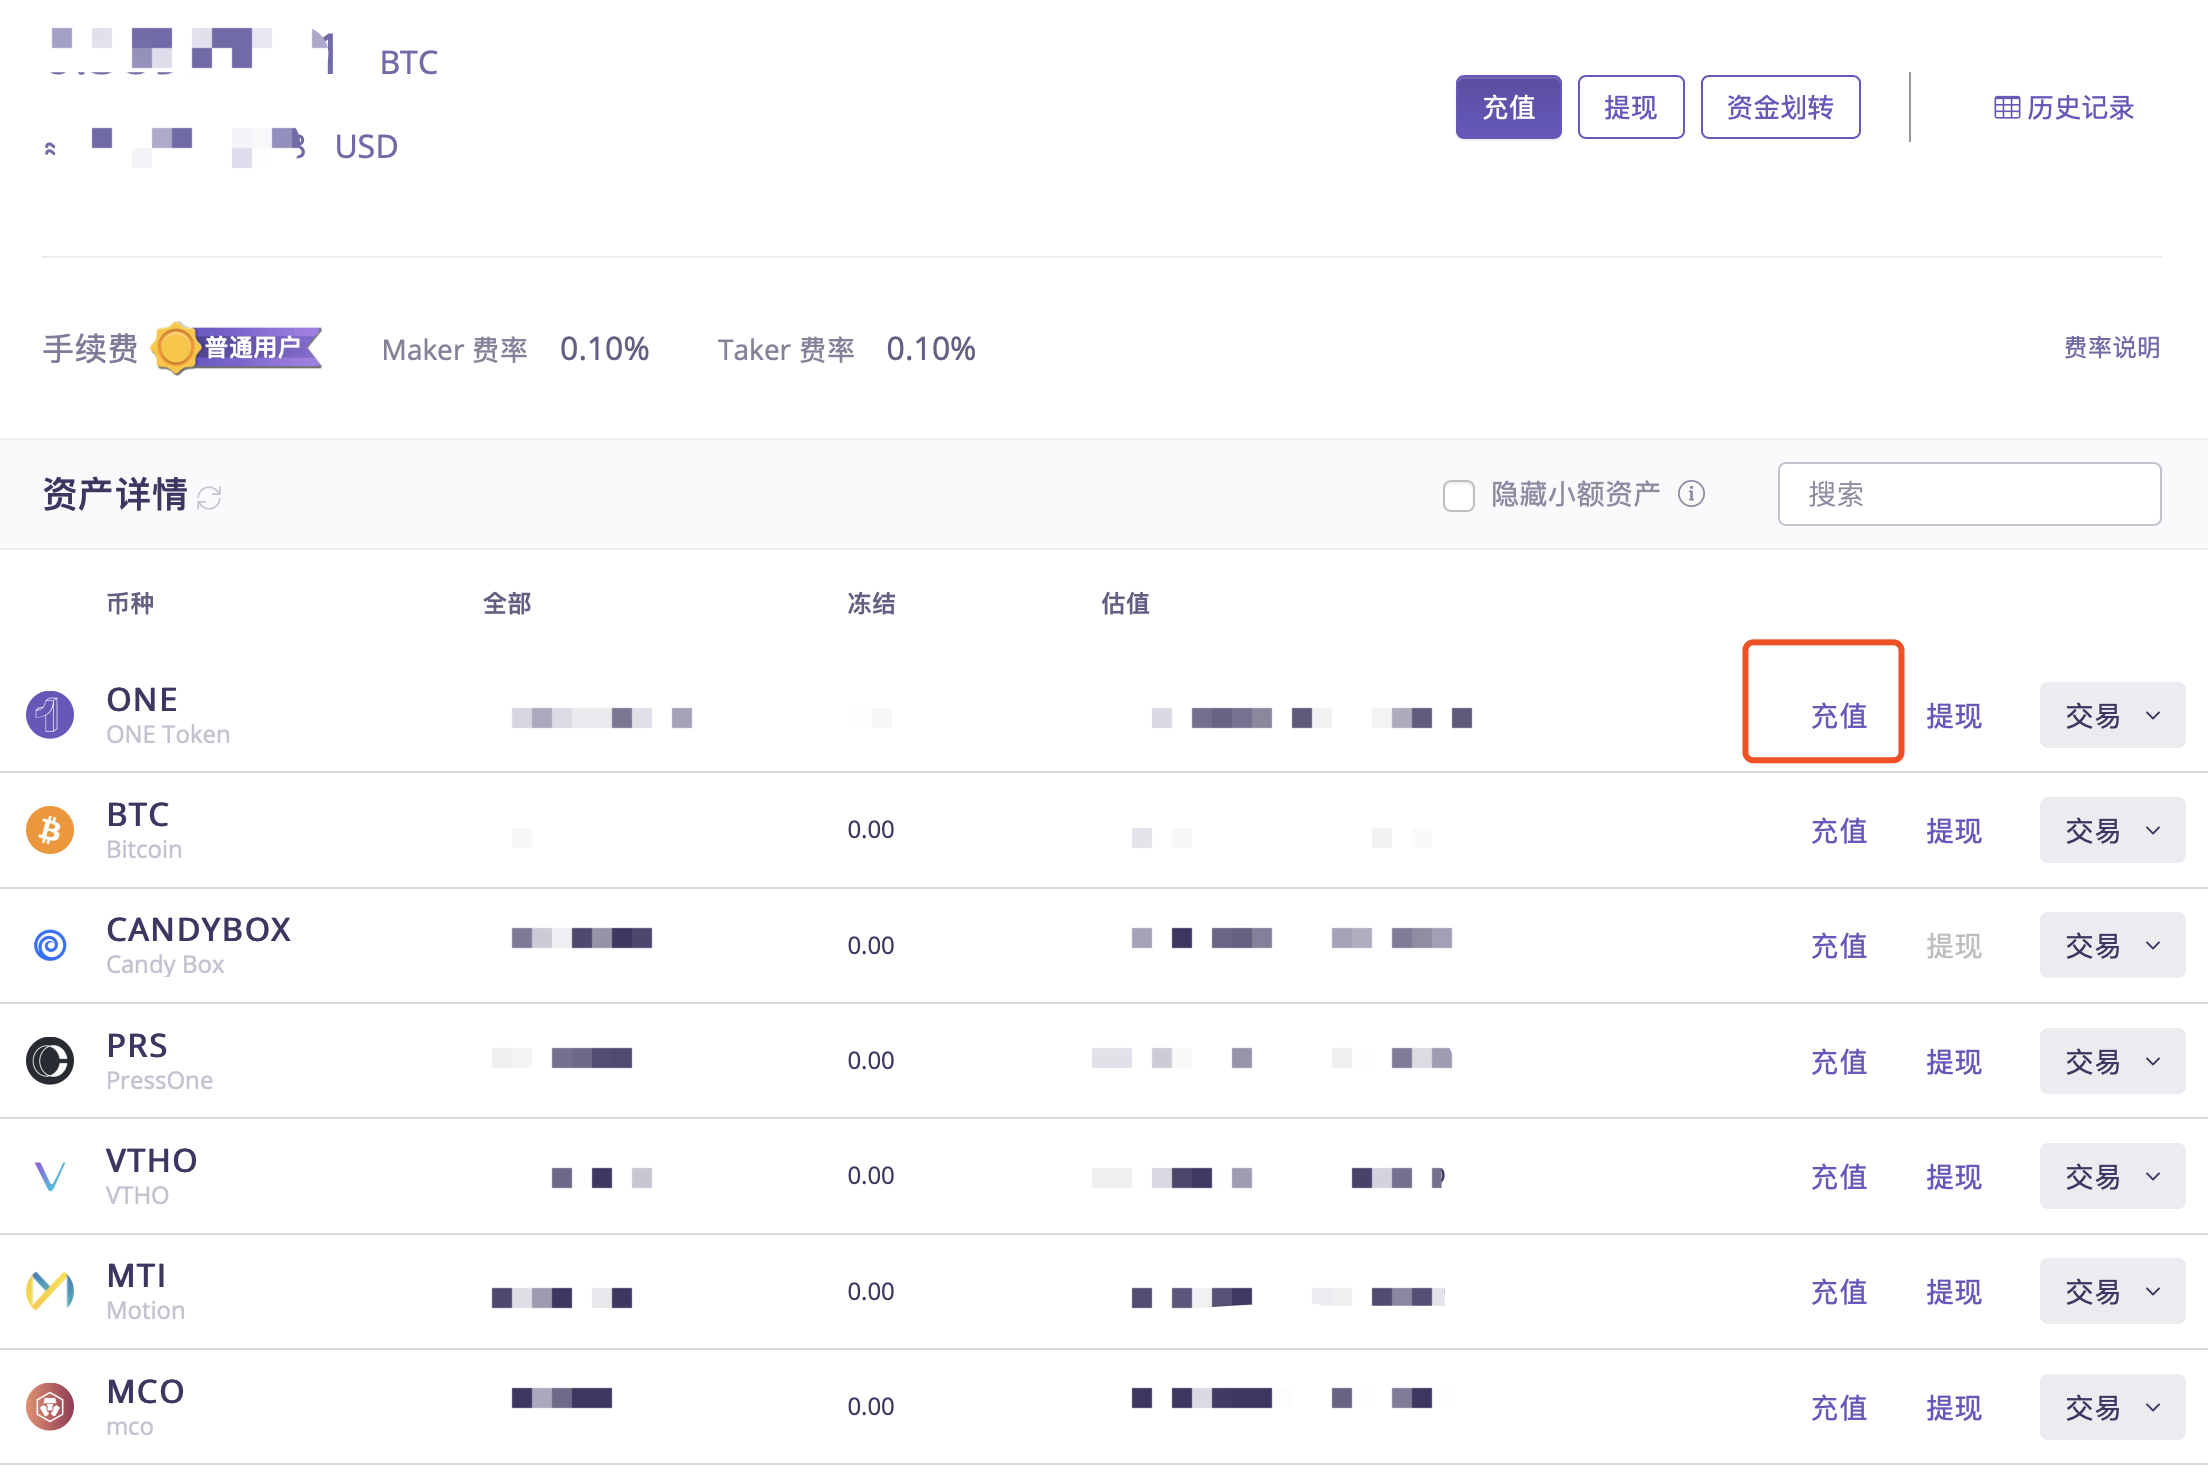Click the info icon beside hide small assets
The image size is (2208, 1478).
click(x=1691, y=494)
